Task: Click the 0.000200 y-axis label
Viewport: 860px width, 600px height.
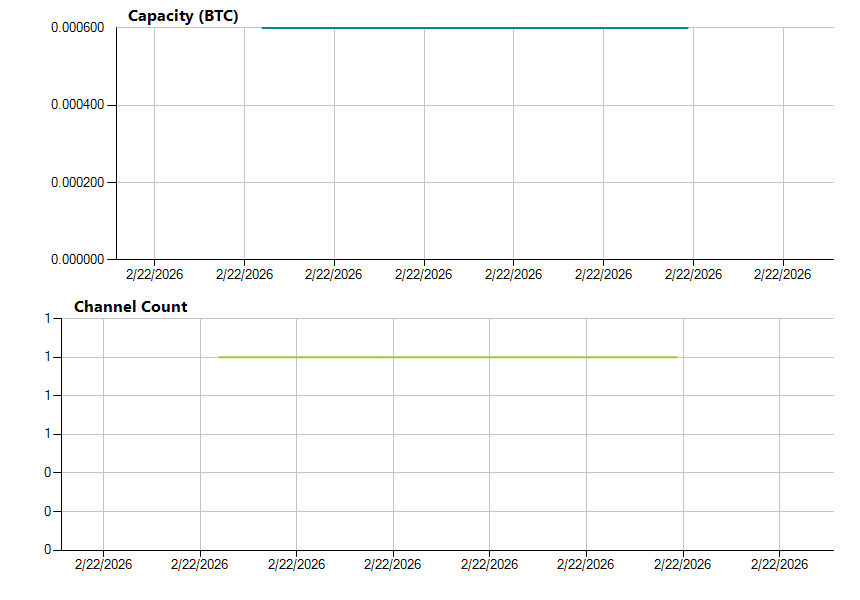Action: point(77,182)
